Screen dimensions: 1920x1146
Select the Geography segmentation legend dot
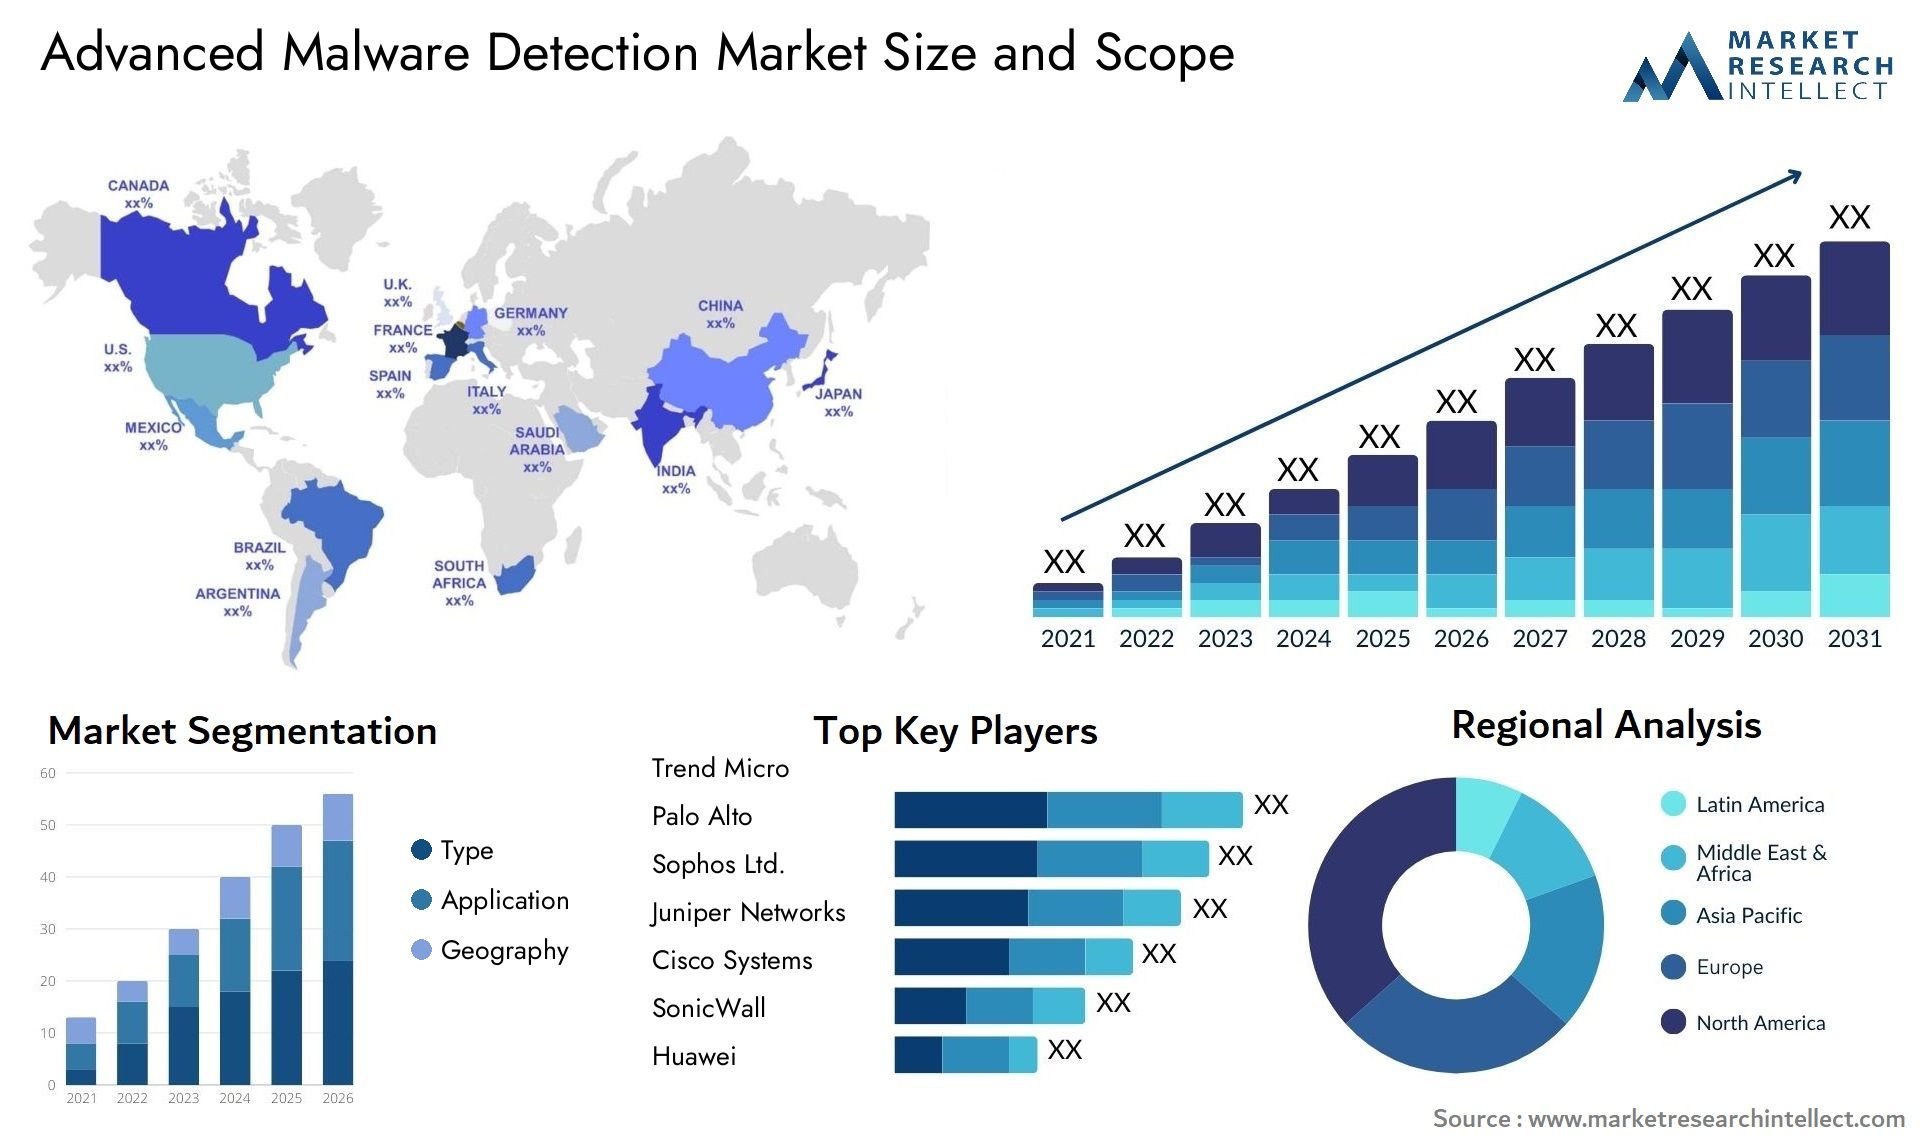click(408, 952)
